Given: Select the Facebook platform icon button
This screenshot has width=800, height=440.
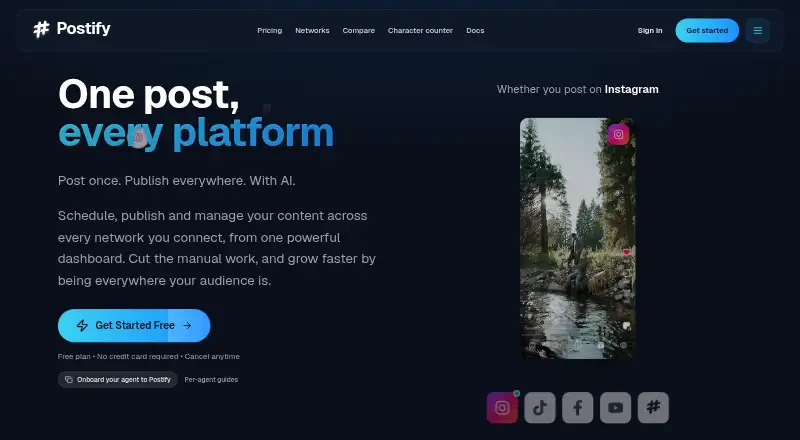Looking at the screenshot, I should 578,408.
